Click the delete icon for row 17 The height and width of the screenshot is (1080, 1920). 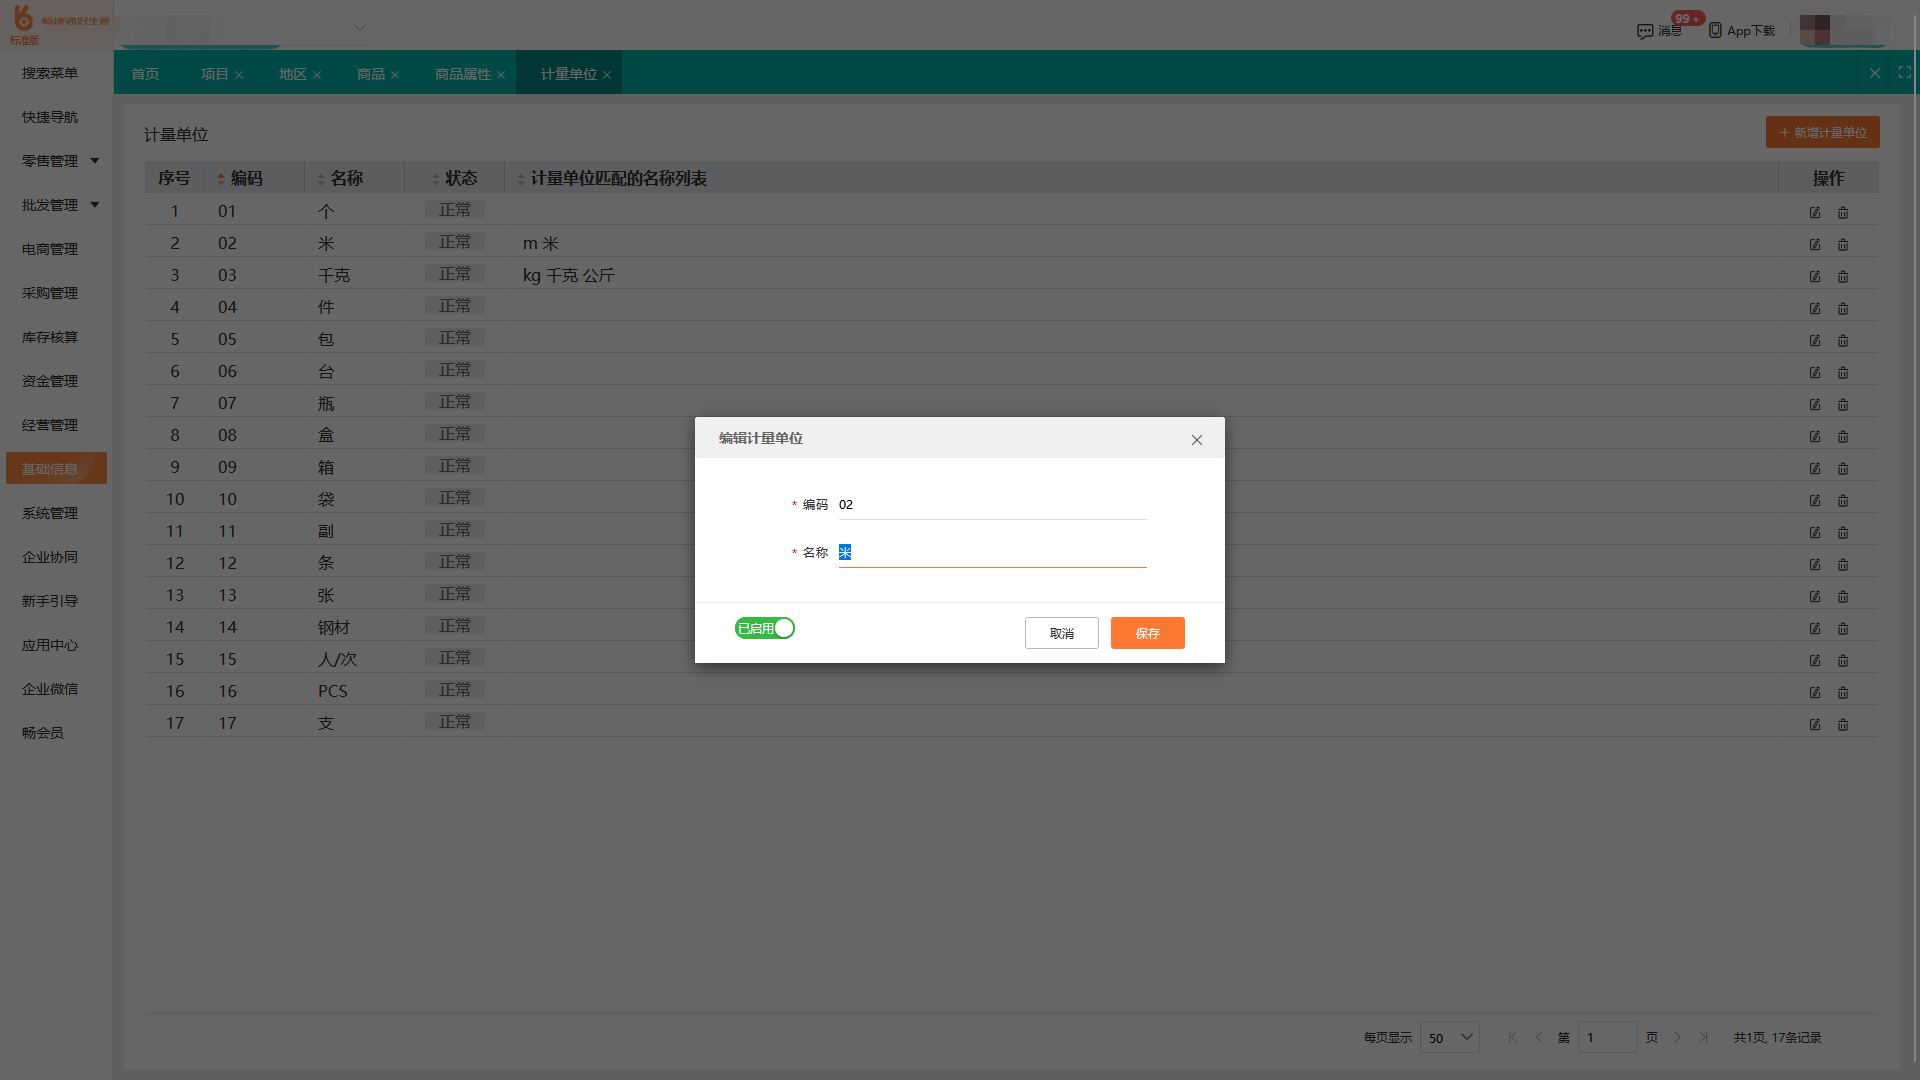[1842, 724]
